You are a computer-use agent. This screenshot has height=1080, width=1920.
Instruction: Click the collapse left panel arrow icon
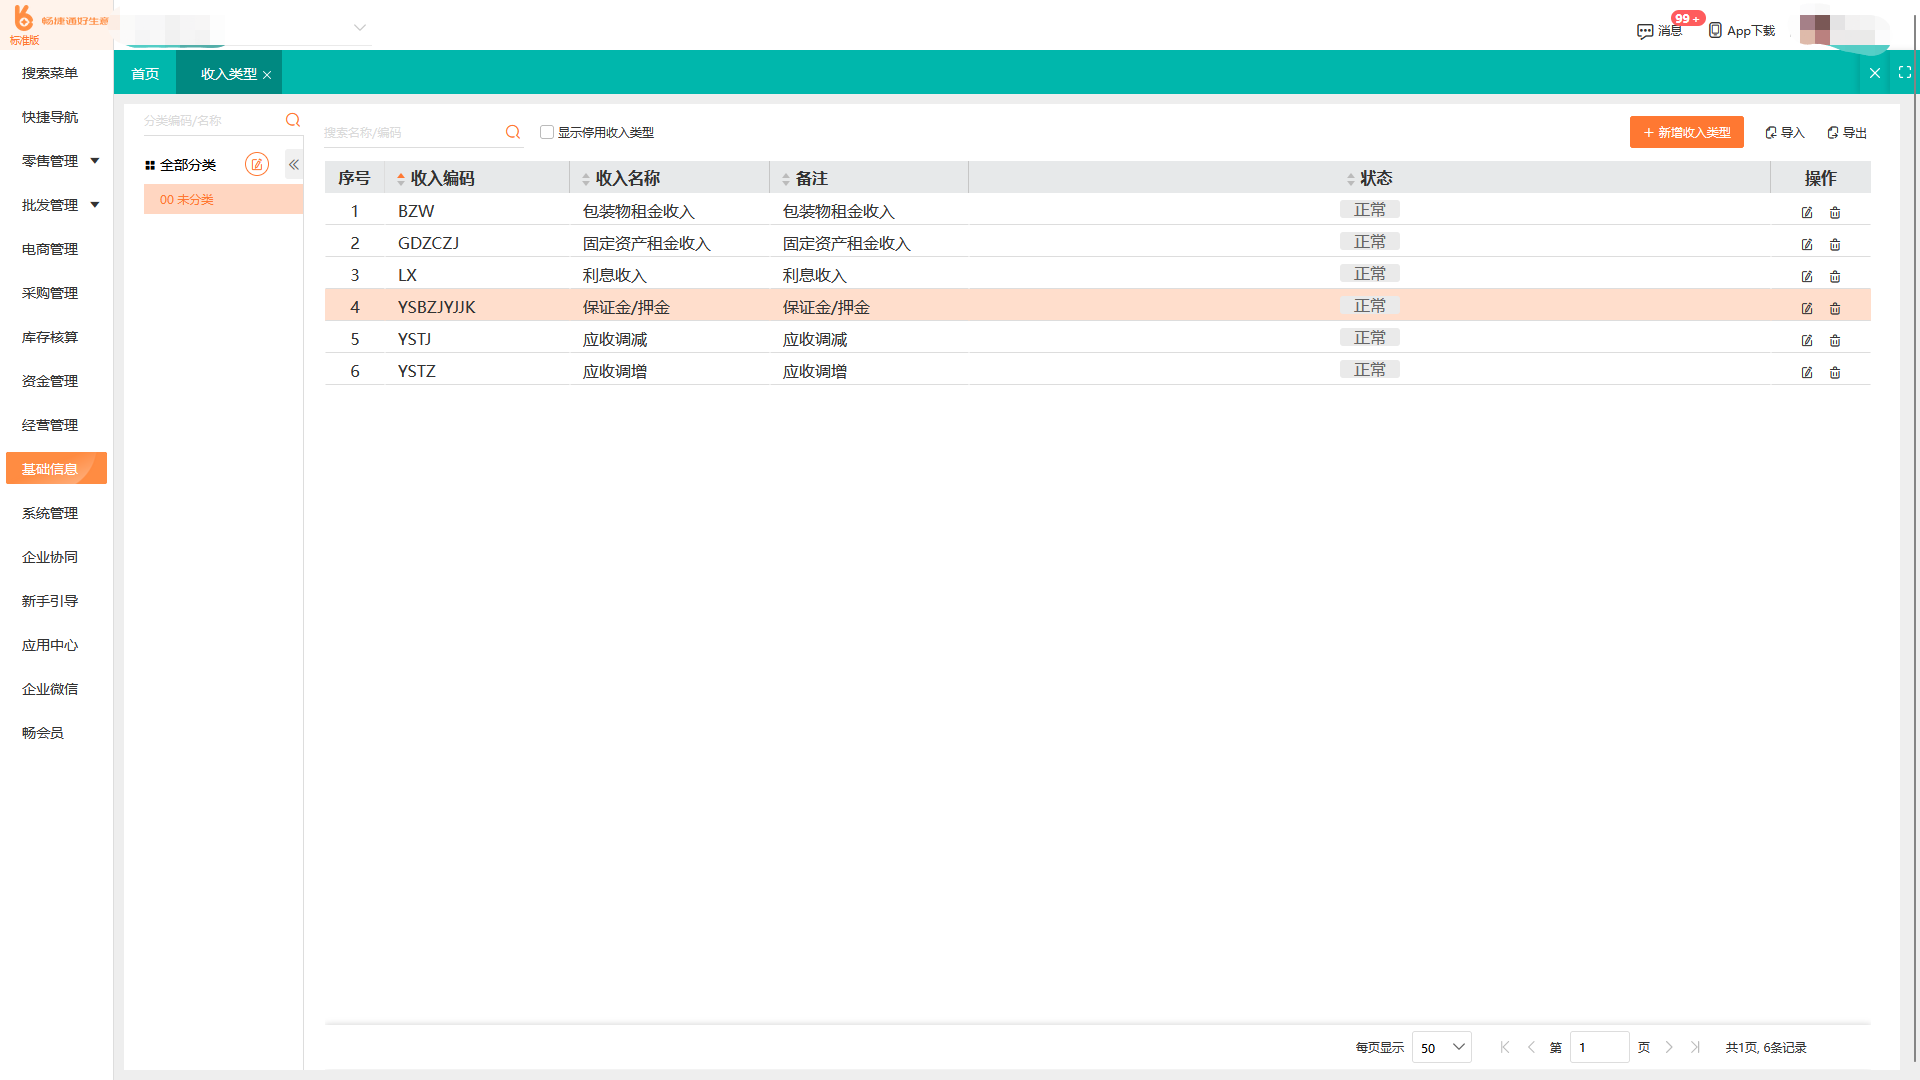(x=293, y=164)
